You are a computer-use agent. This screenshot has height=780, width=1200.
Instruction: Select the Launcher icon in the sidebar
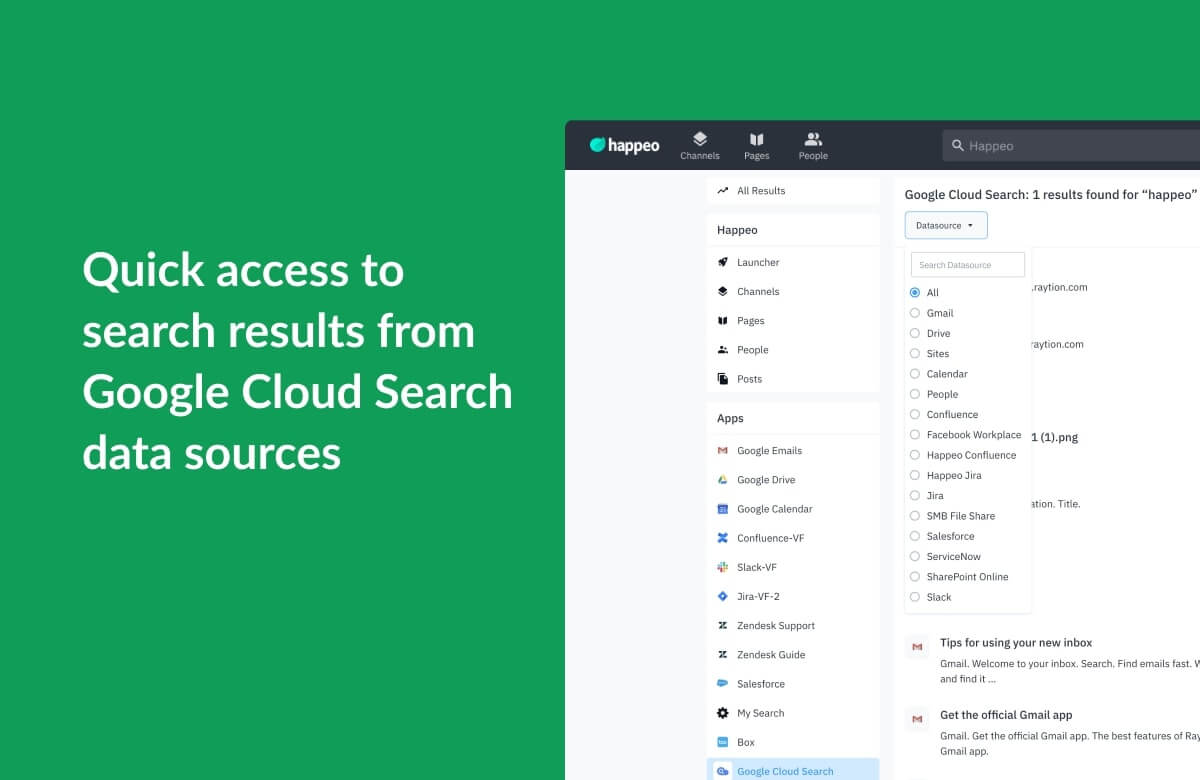click(x=722, y=262)
